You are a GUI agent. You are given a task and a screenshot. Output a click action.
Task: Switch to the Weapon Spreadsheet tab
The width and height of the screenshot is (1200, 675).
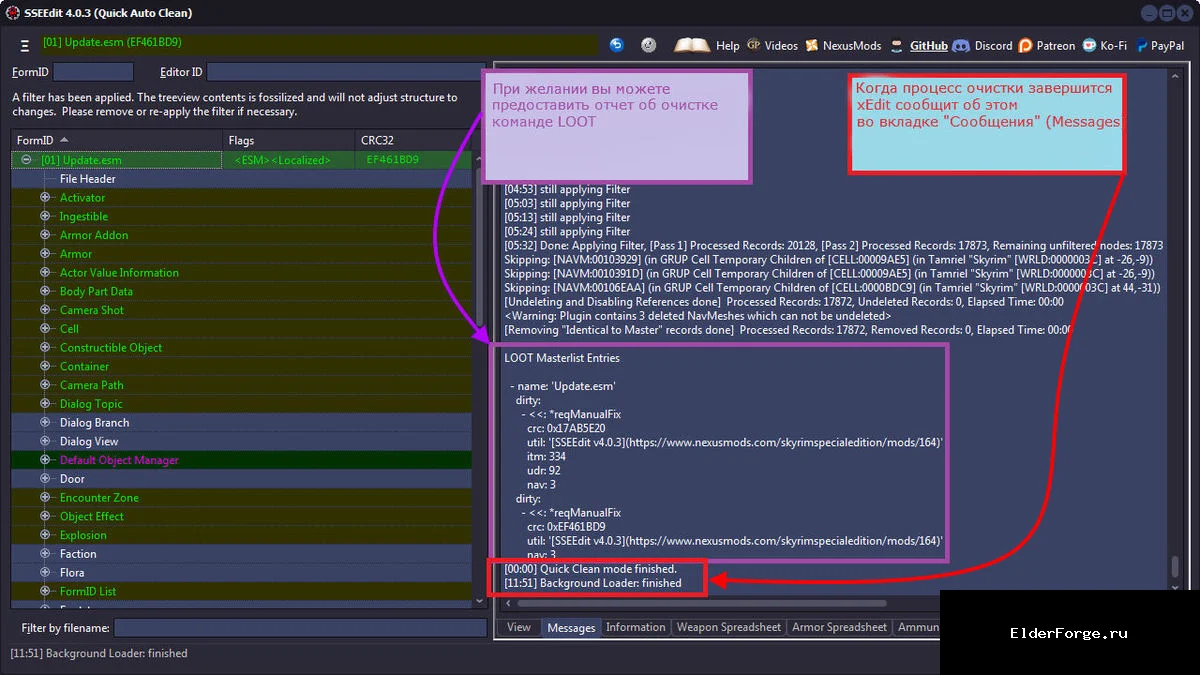[728, 627]
